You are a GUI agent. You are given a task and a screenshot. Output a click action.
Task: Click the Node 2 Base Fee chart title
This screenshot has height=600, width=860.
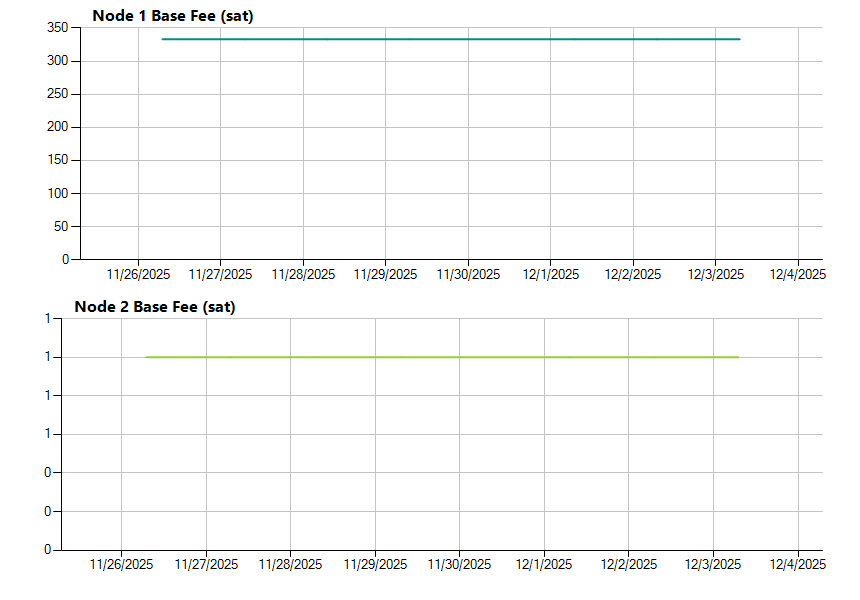pyautogui.click(x=154, y=307)
